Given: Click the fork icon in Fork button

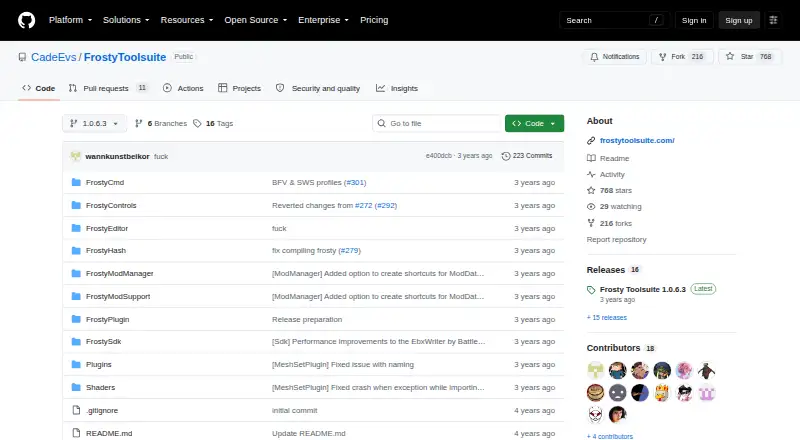Looking at the screenshot, I should [x=662, y=57].
